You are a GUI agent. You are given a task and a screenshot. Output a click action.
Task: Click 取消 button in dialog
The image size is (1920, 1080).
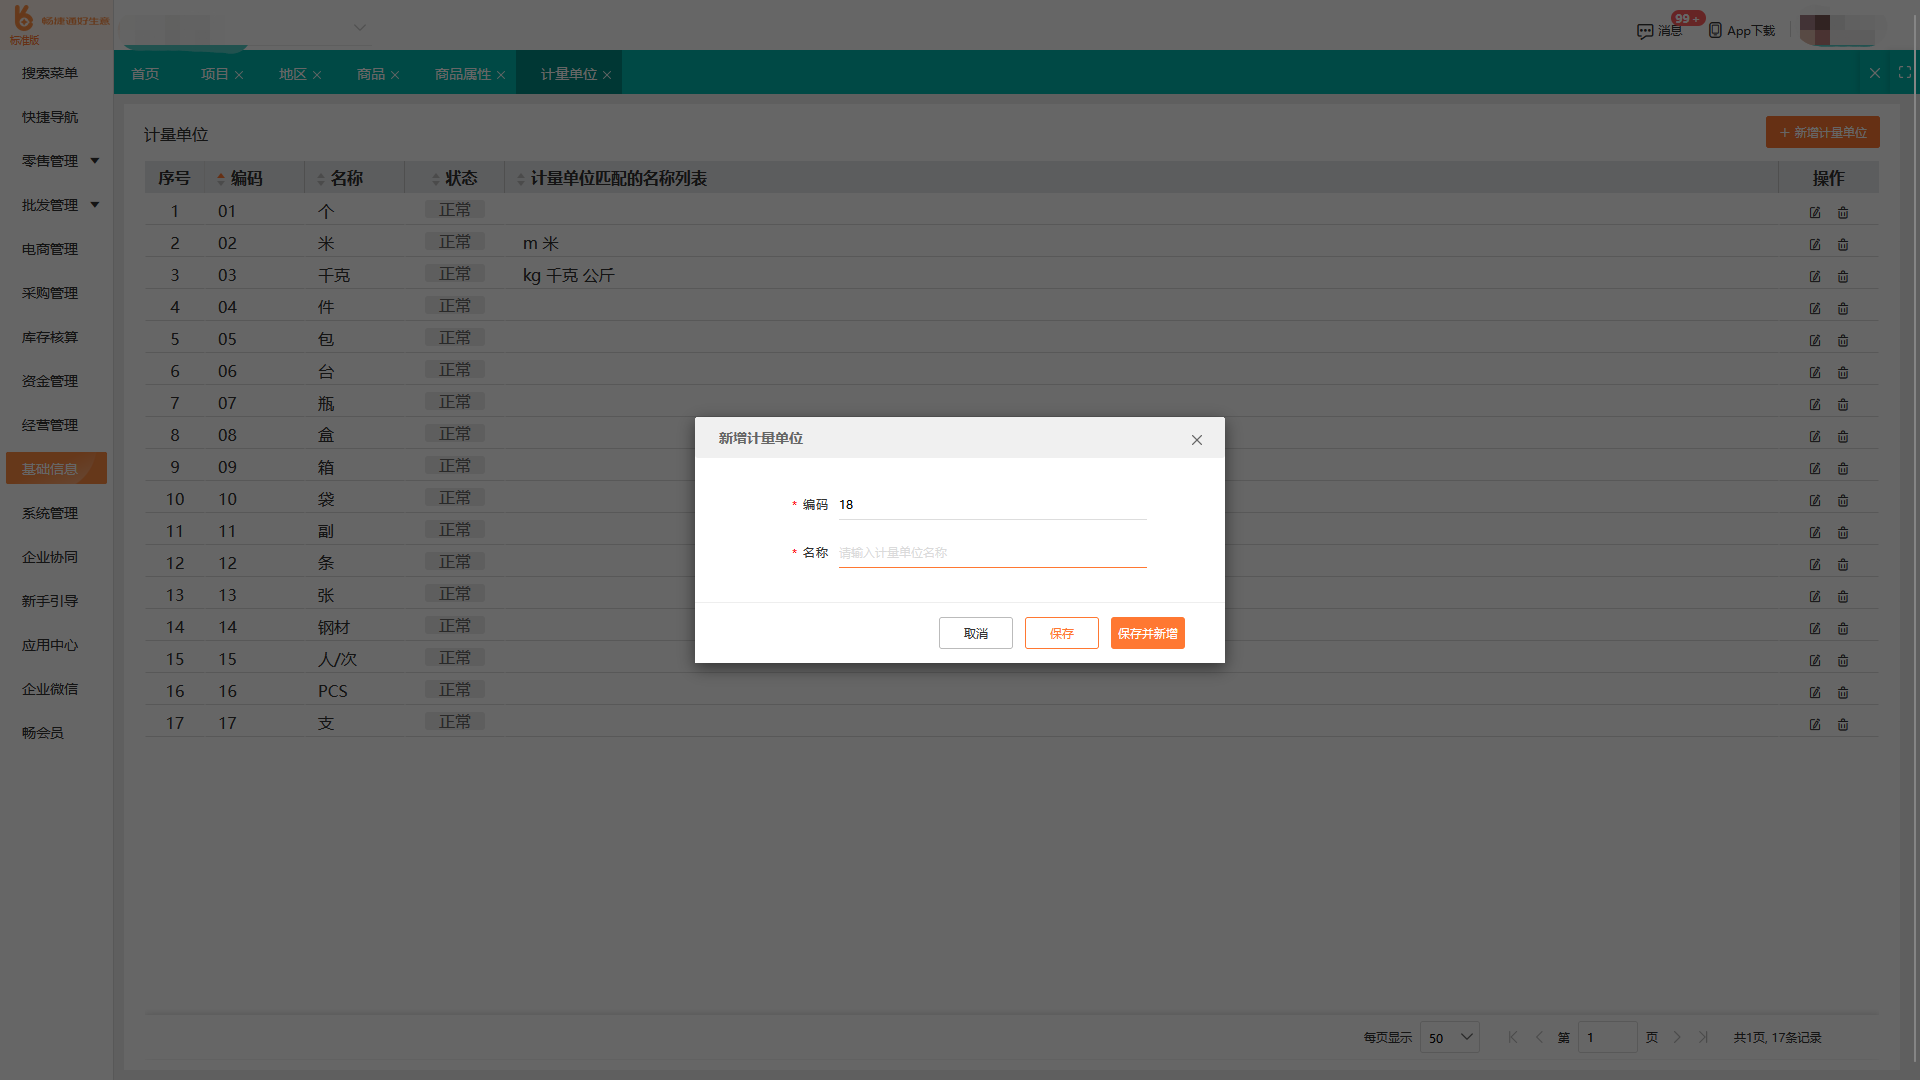pos(976,633)
